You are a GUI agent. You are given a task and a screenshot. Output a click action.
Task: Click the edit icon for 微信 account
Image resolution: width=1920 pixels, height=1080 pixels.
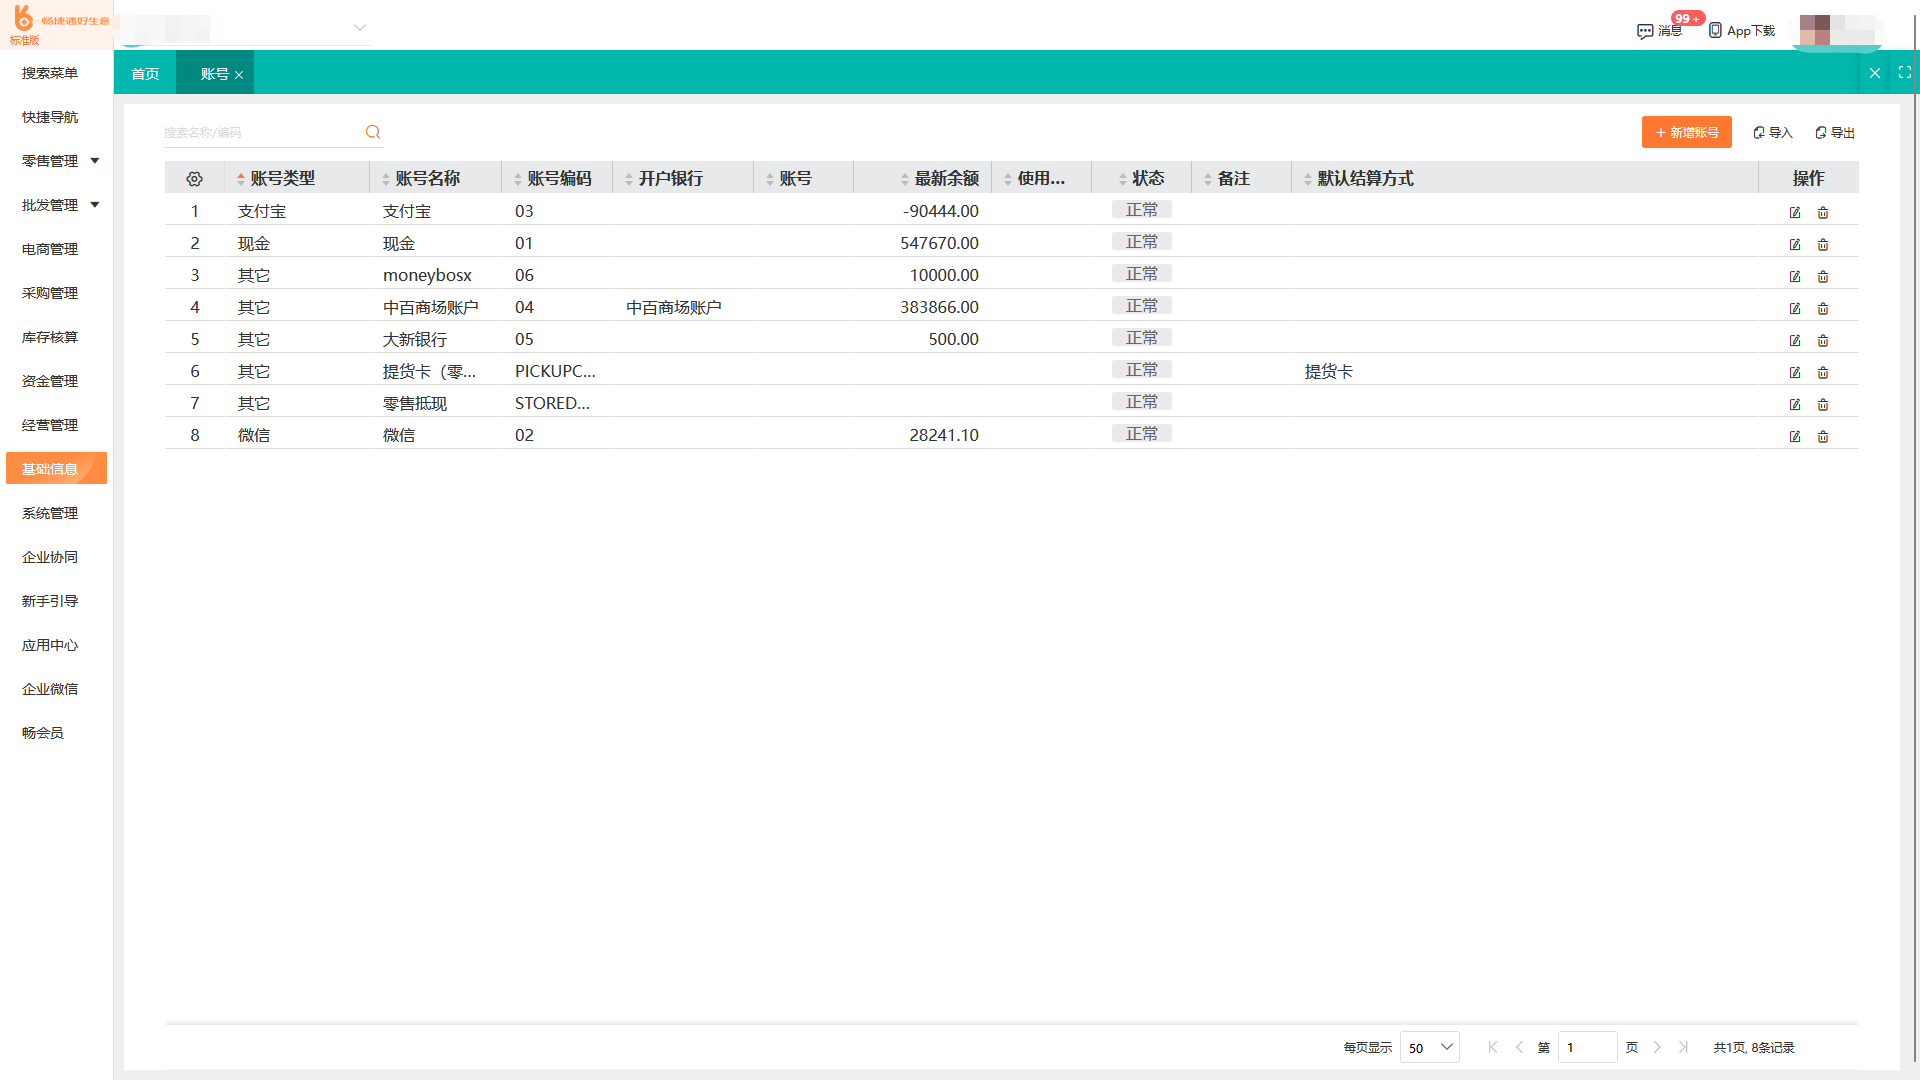tap(1795, 434)
